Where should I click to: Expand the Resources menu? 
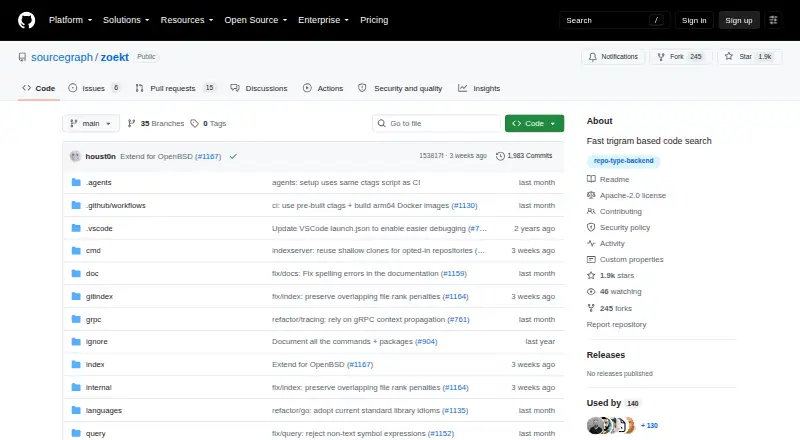187,20
